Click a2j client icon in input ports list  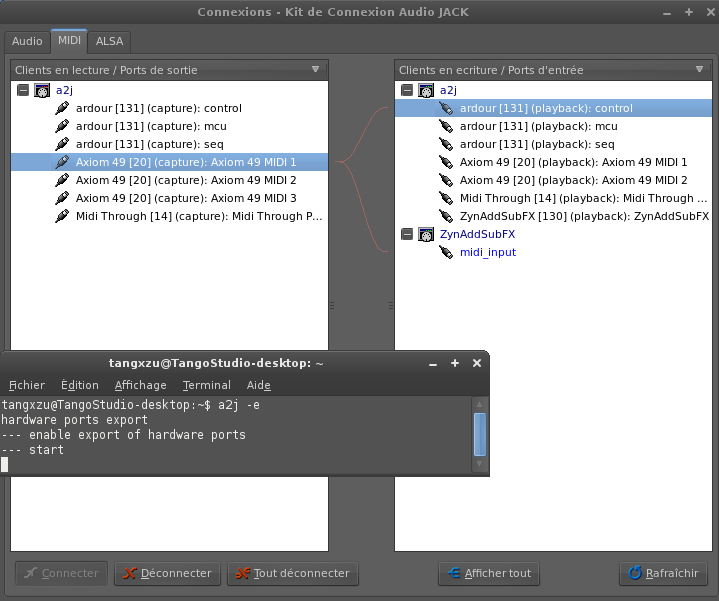[x=426, y=90]
